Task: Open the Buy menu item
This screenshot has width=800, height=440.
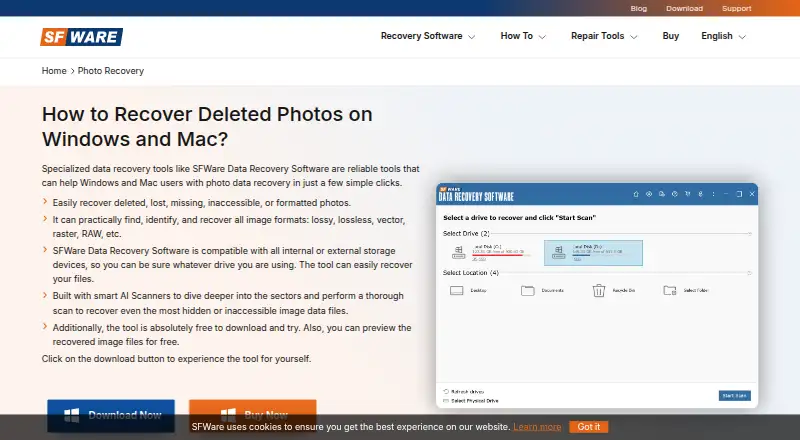Action: 670,36
